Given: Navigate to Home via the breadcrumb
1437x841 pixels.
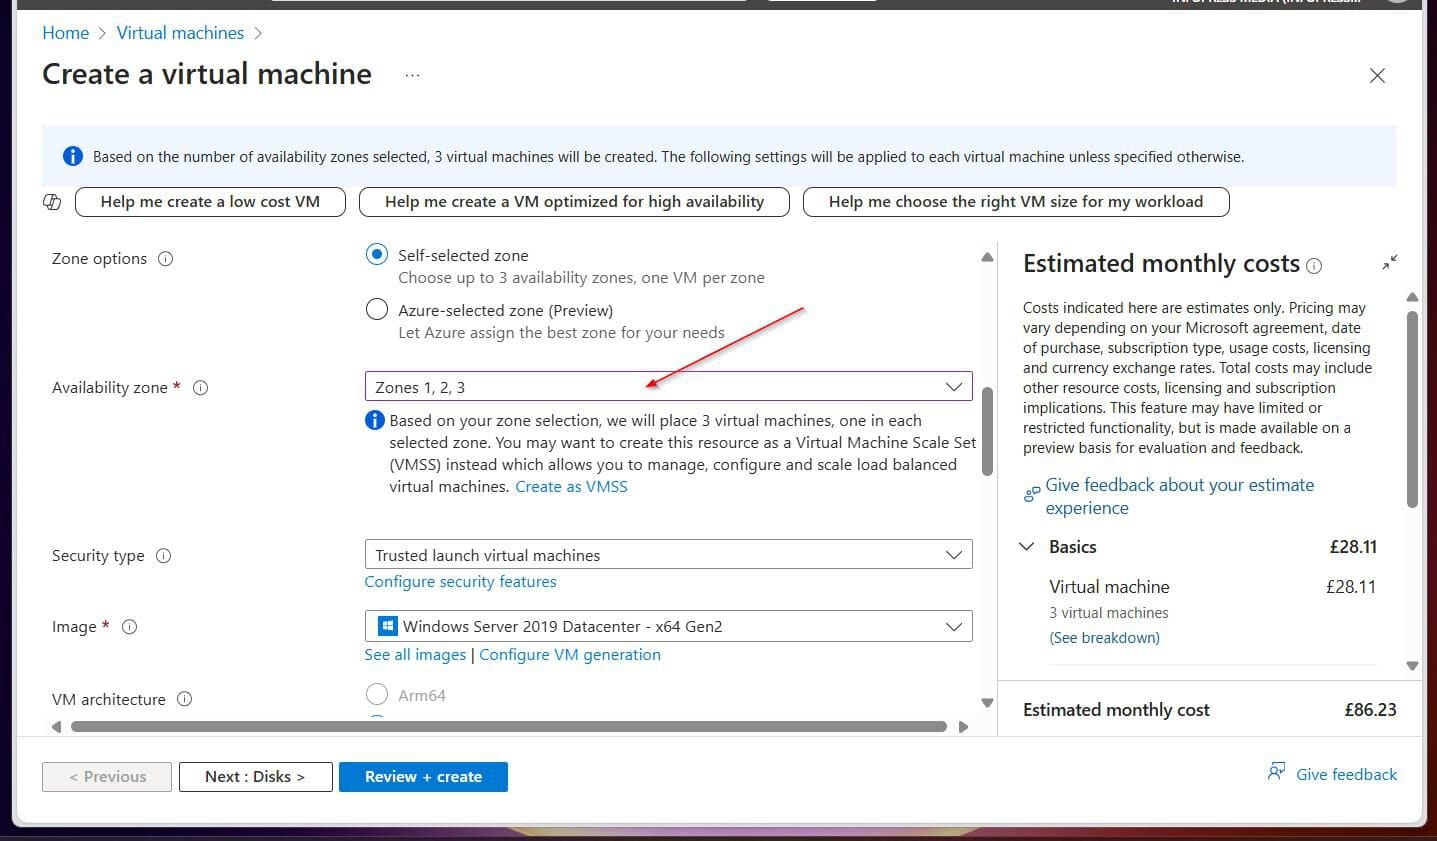Looking at the screenshot, I should 65,32.
